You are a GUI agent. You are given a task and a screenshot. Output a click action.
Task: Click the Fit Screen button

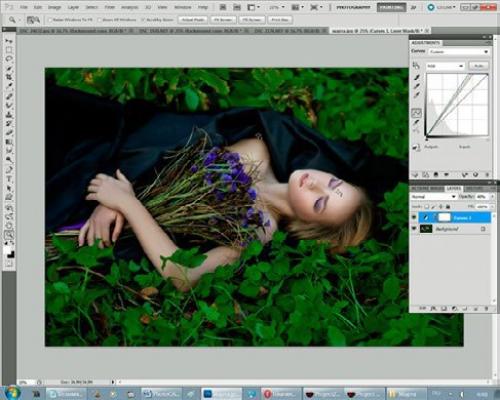223,20
